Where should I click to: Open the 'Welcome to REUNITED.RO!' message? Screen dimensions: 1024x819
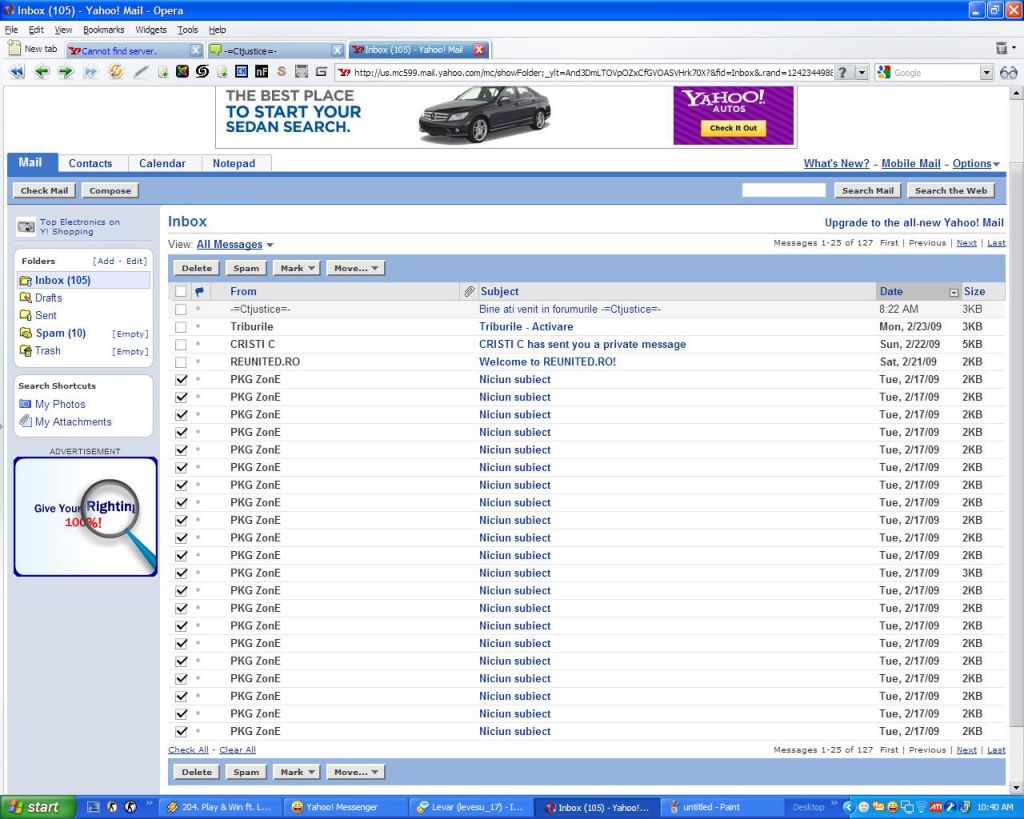click(x=547, y=362)
